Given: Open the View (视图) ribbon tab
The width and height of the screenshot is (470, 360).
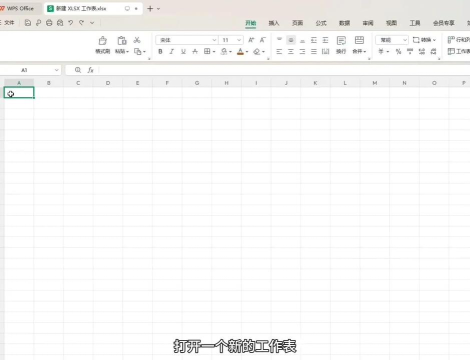Looking at the screenshot, I should 391,23.
